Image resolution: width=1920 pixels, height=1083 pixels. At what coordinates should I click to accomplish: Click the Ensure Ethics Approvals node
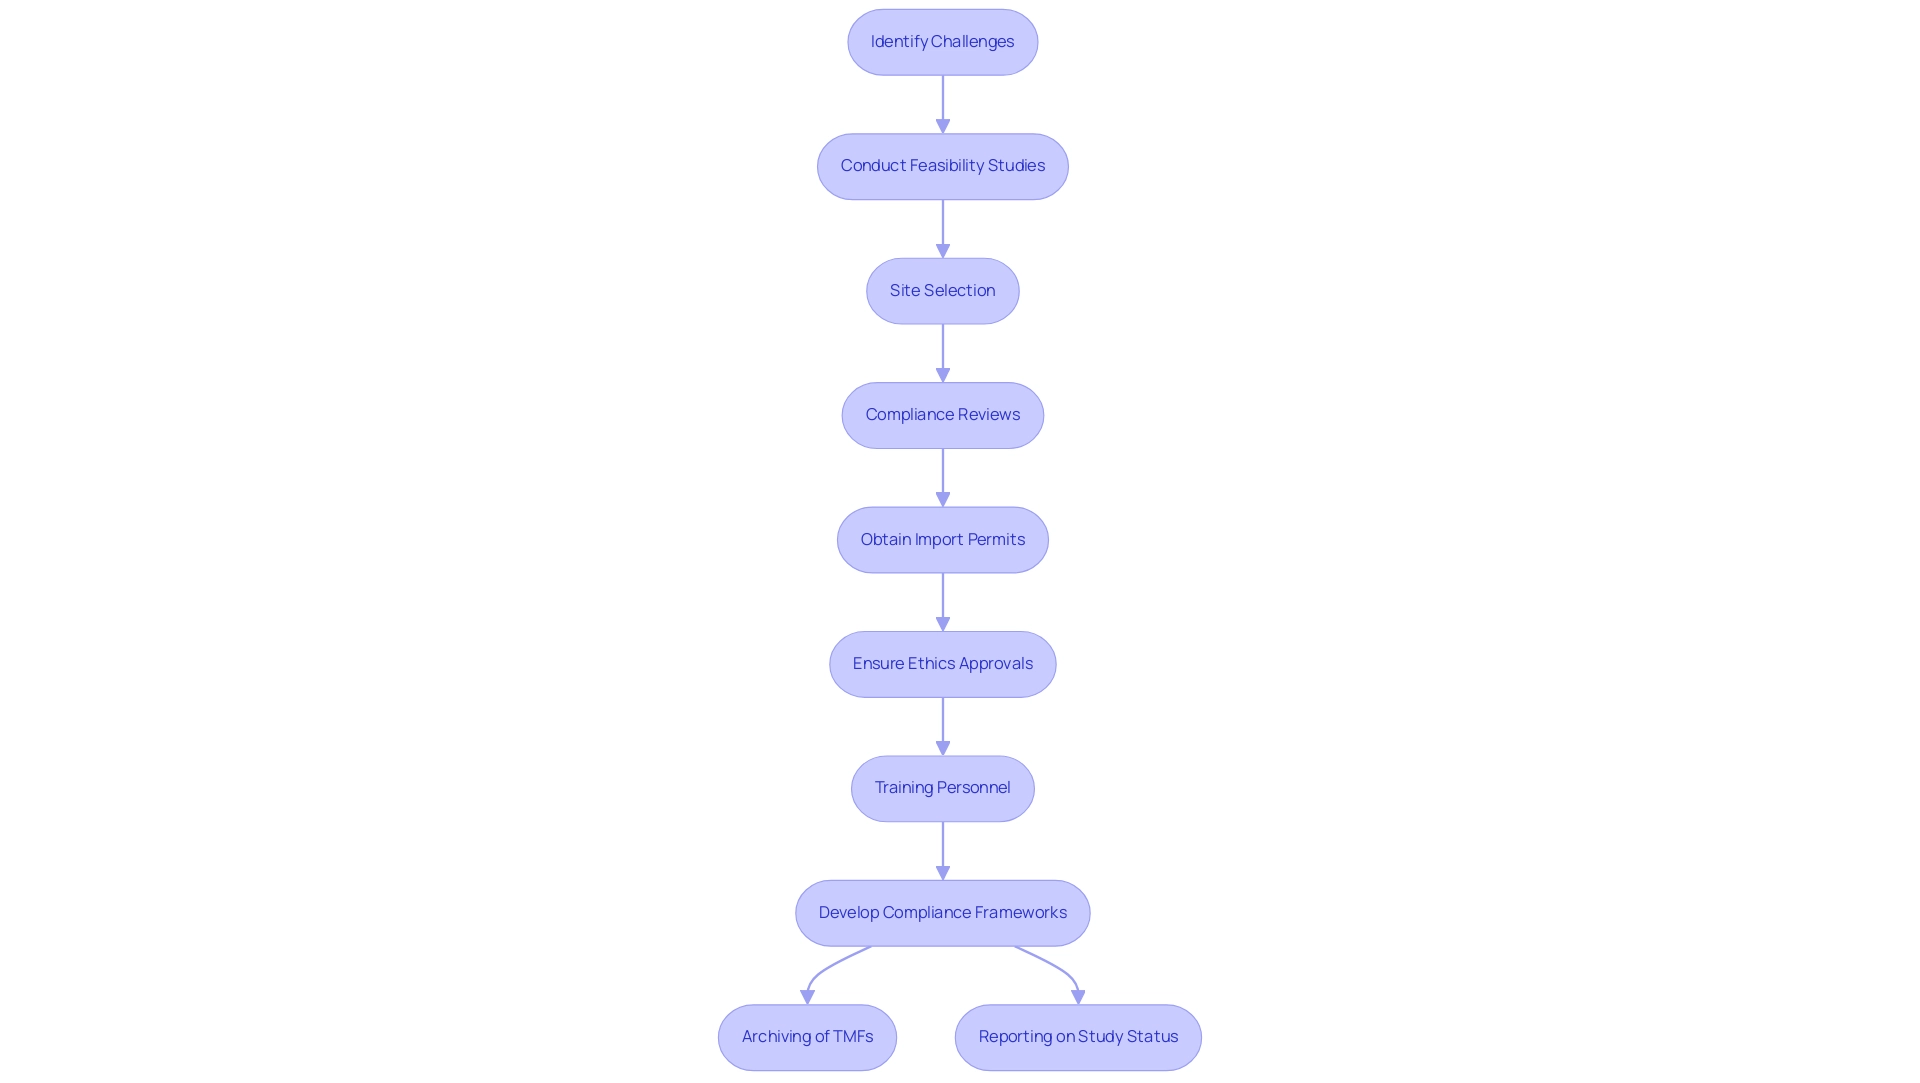coord(942,664)
